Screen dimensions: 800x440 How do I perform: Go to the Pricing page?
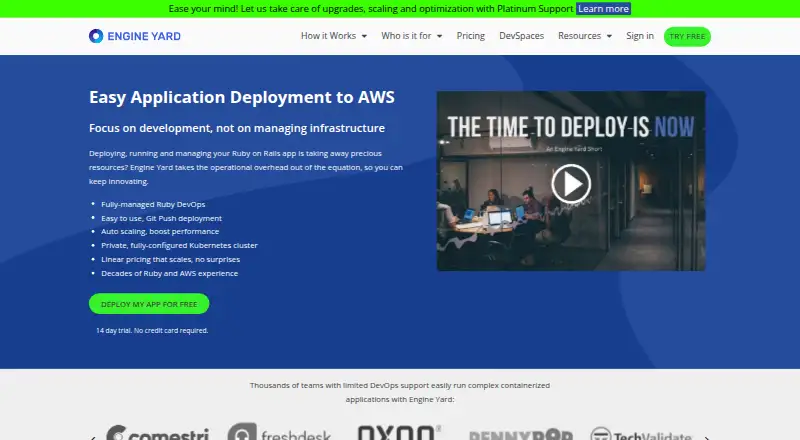coord(470,36)
